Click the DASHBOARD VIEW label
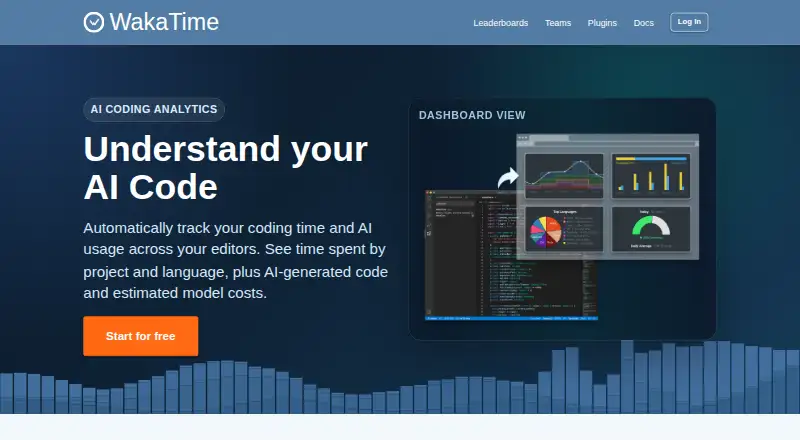 [472, 115]
